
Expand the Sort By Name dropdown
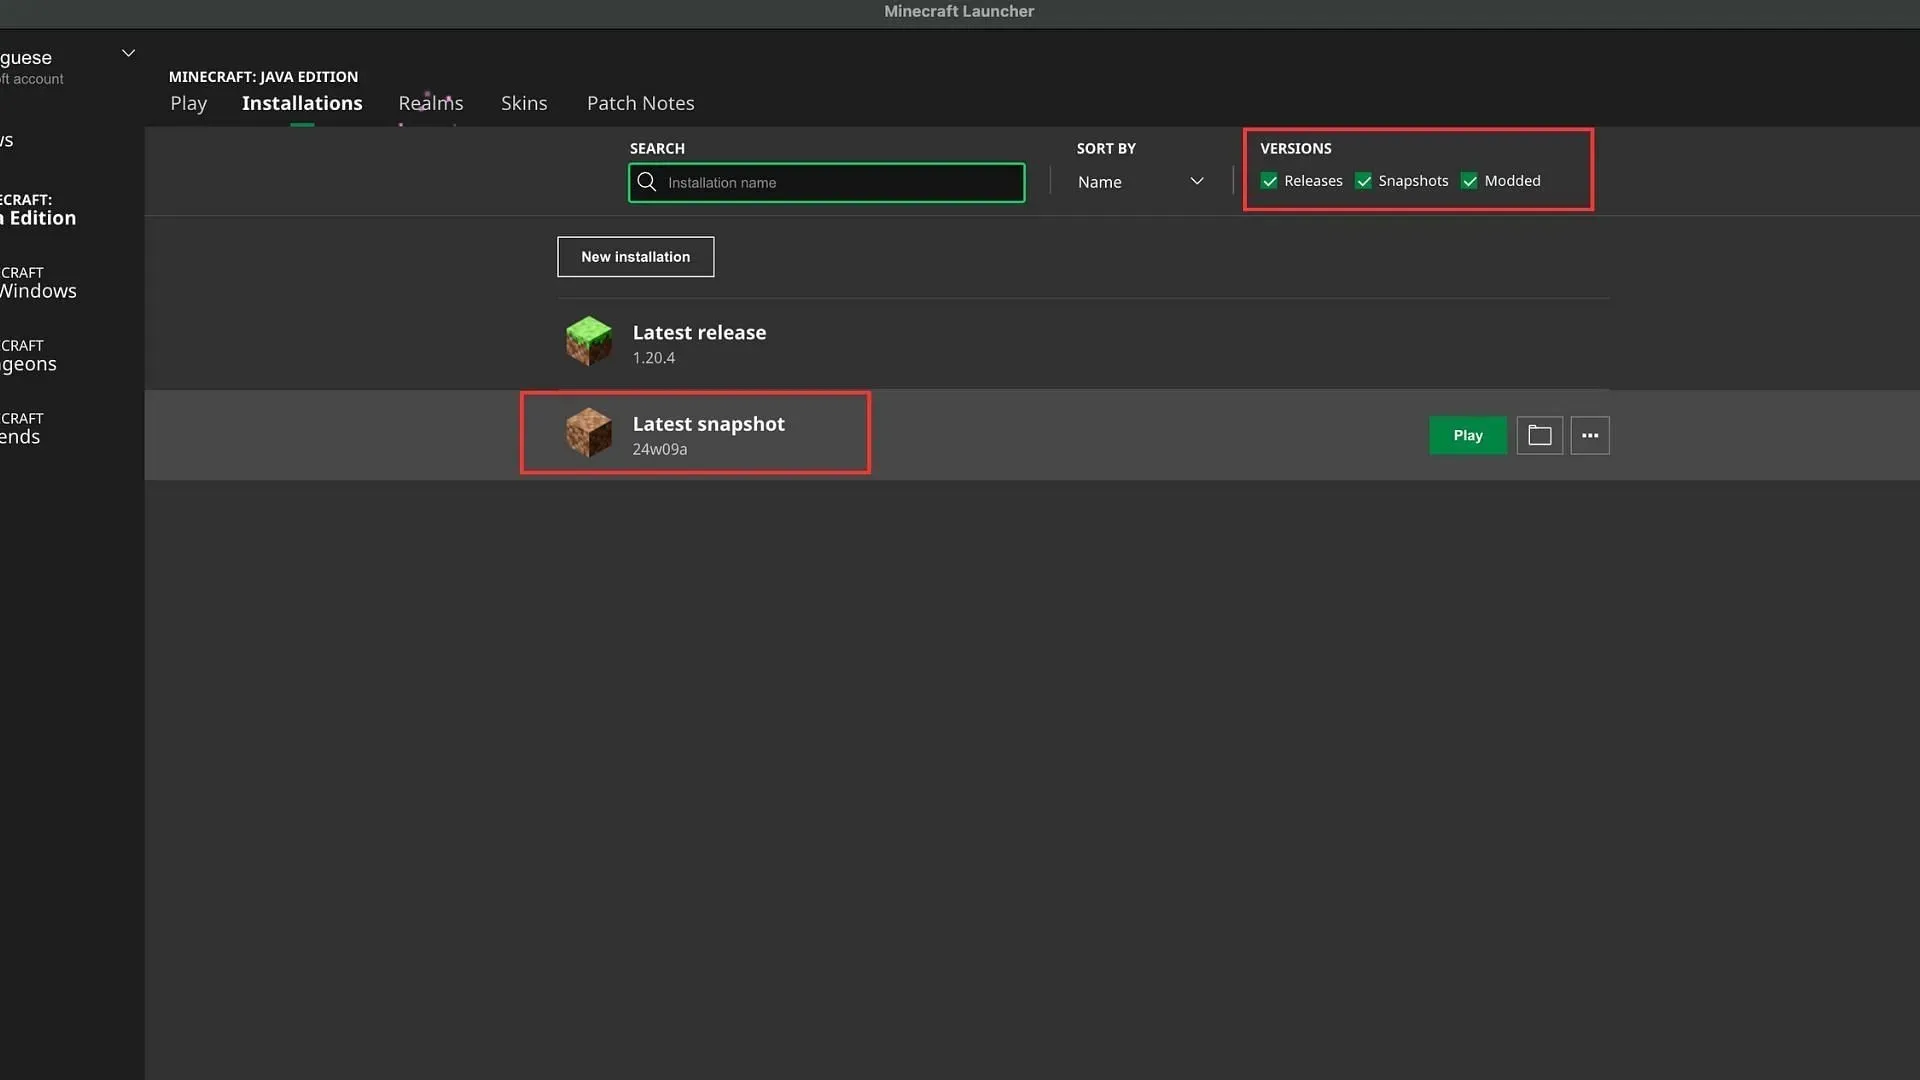(1139, 181)
